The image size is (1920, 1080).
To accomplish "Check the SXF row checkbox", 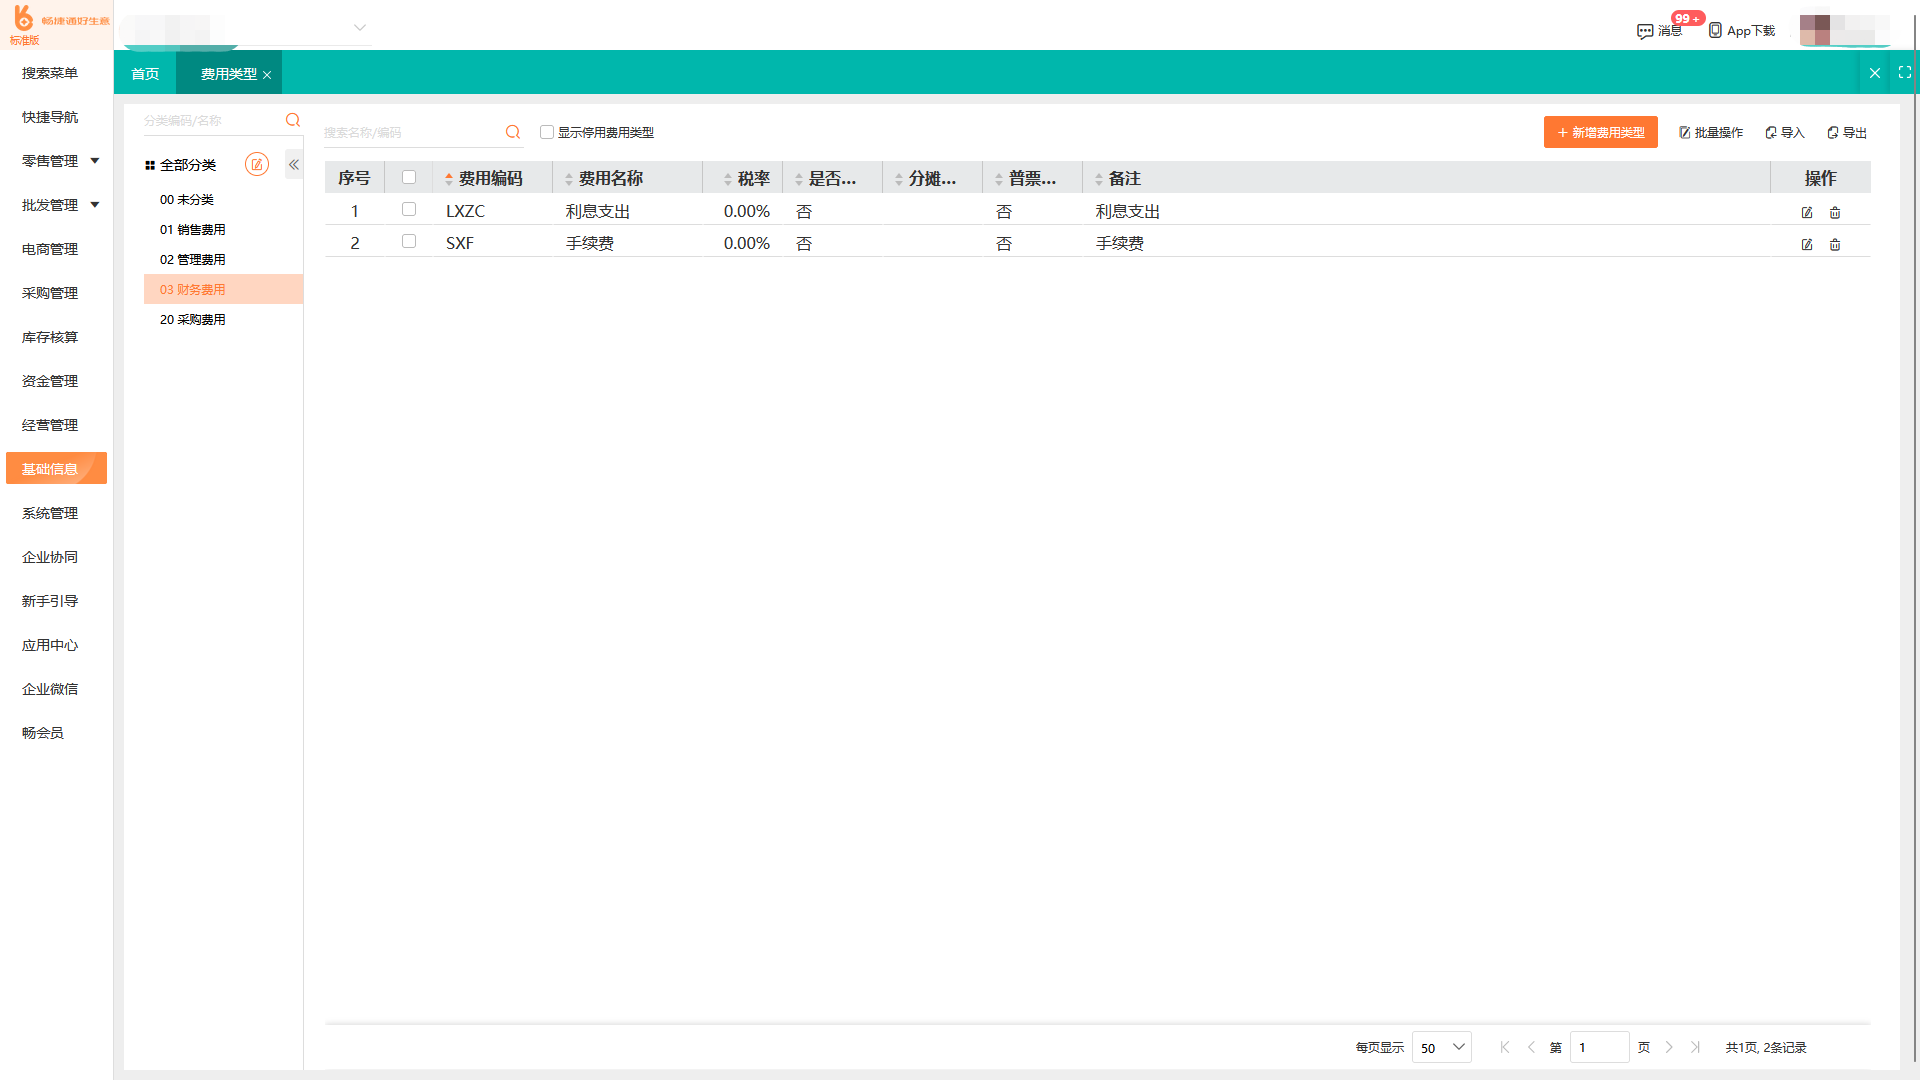I will 409,243.
